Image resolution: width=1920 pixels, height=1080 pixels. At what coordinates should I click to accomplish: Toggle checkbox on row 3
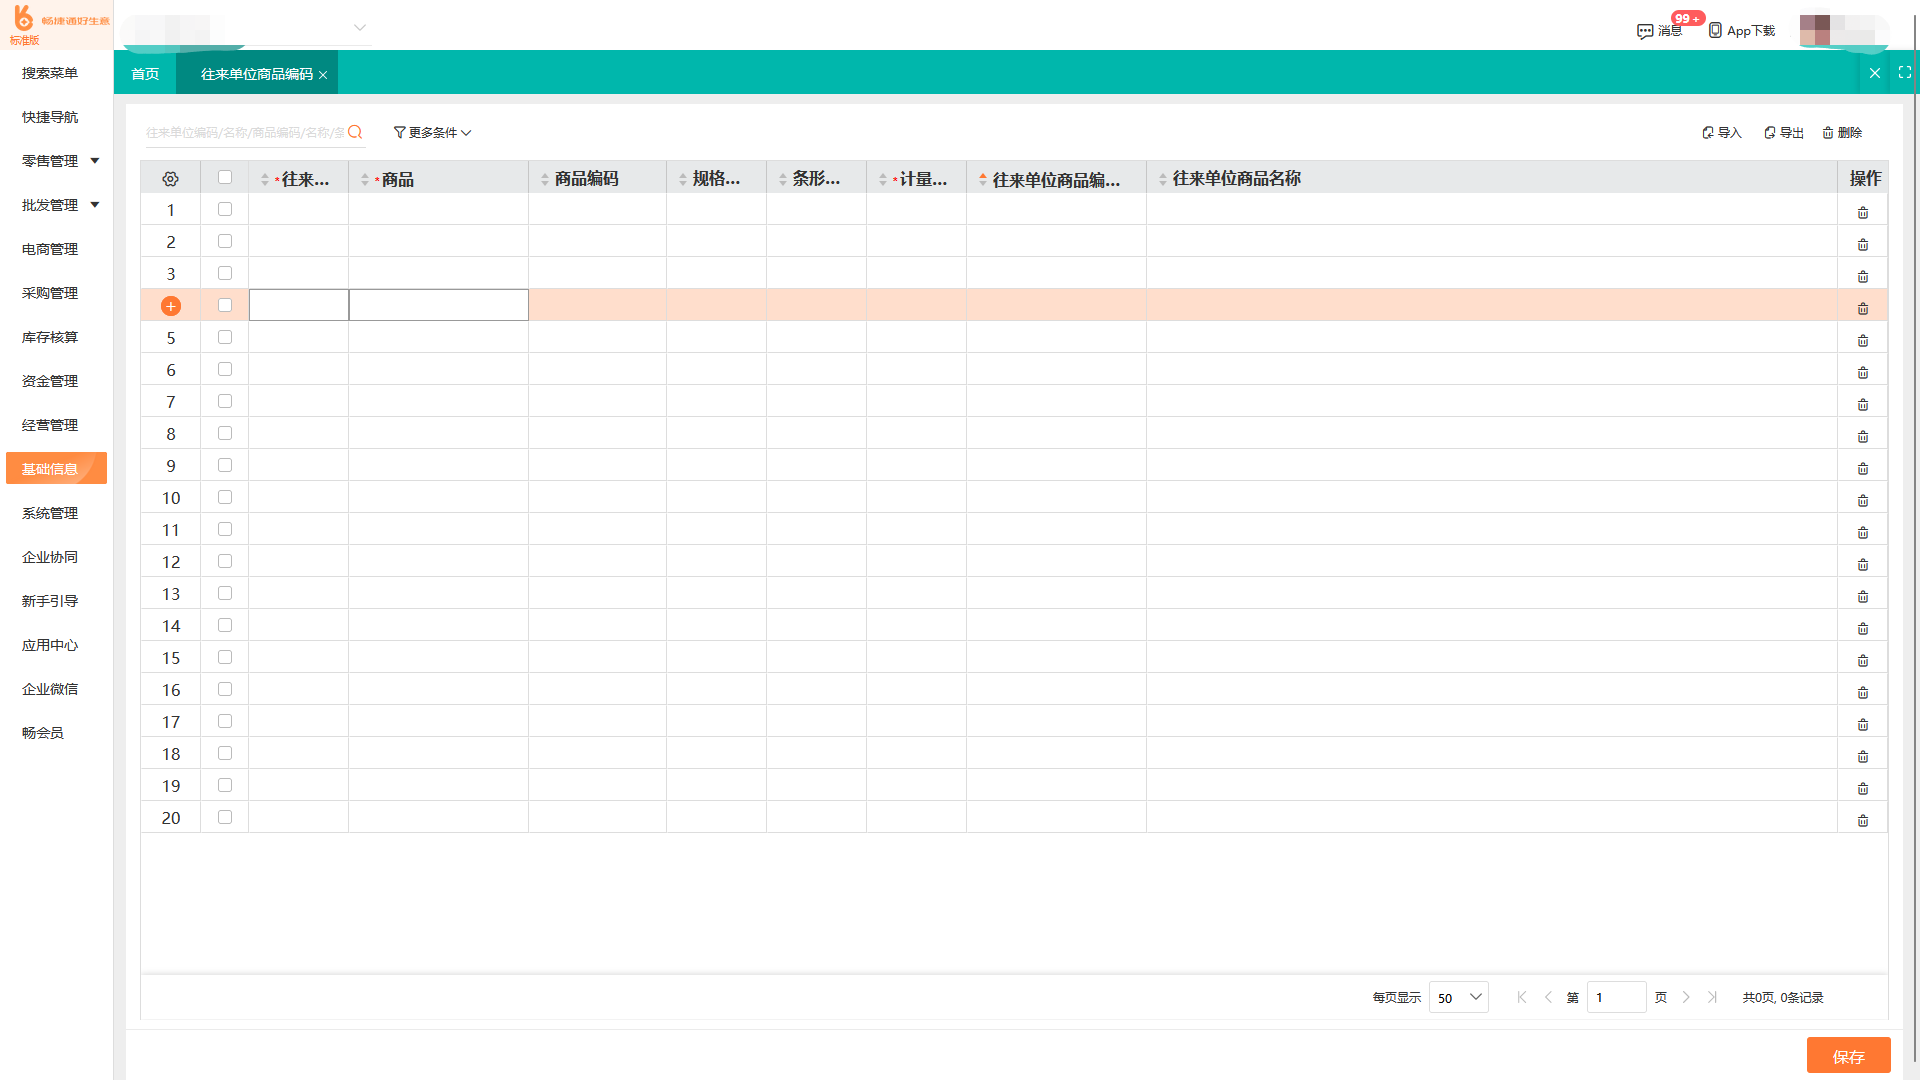pos(224,273)
